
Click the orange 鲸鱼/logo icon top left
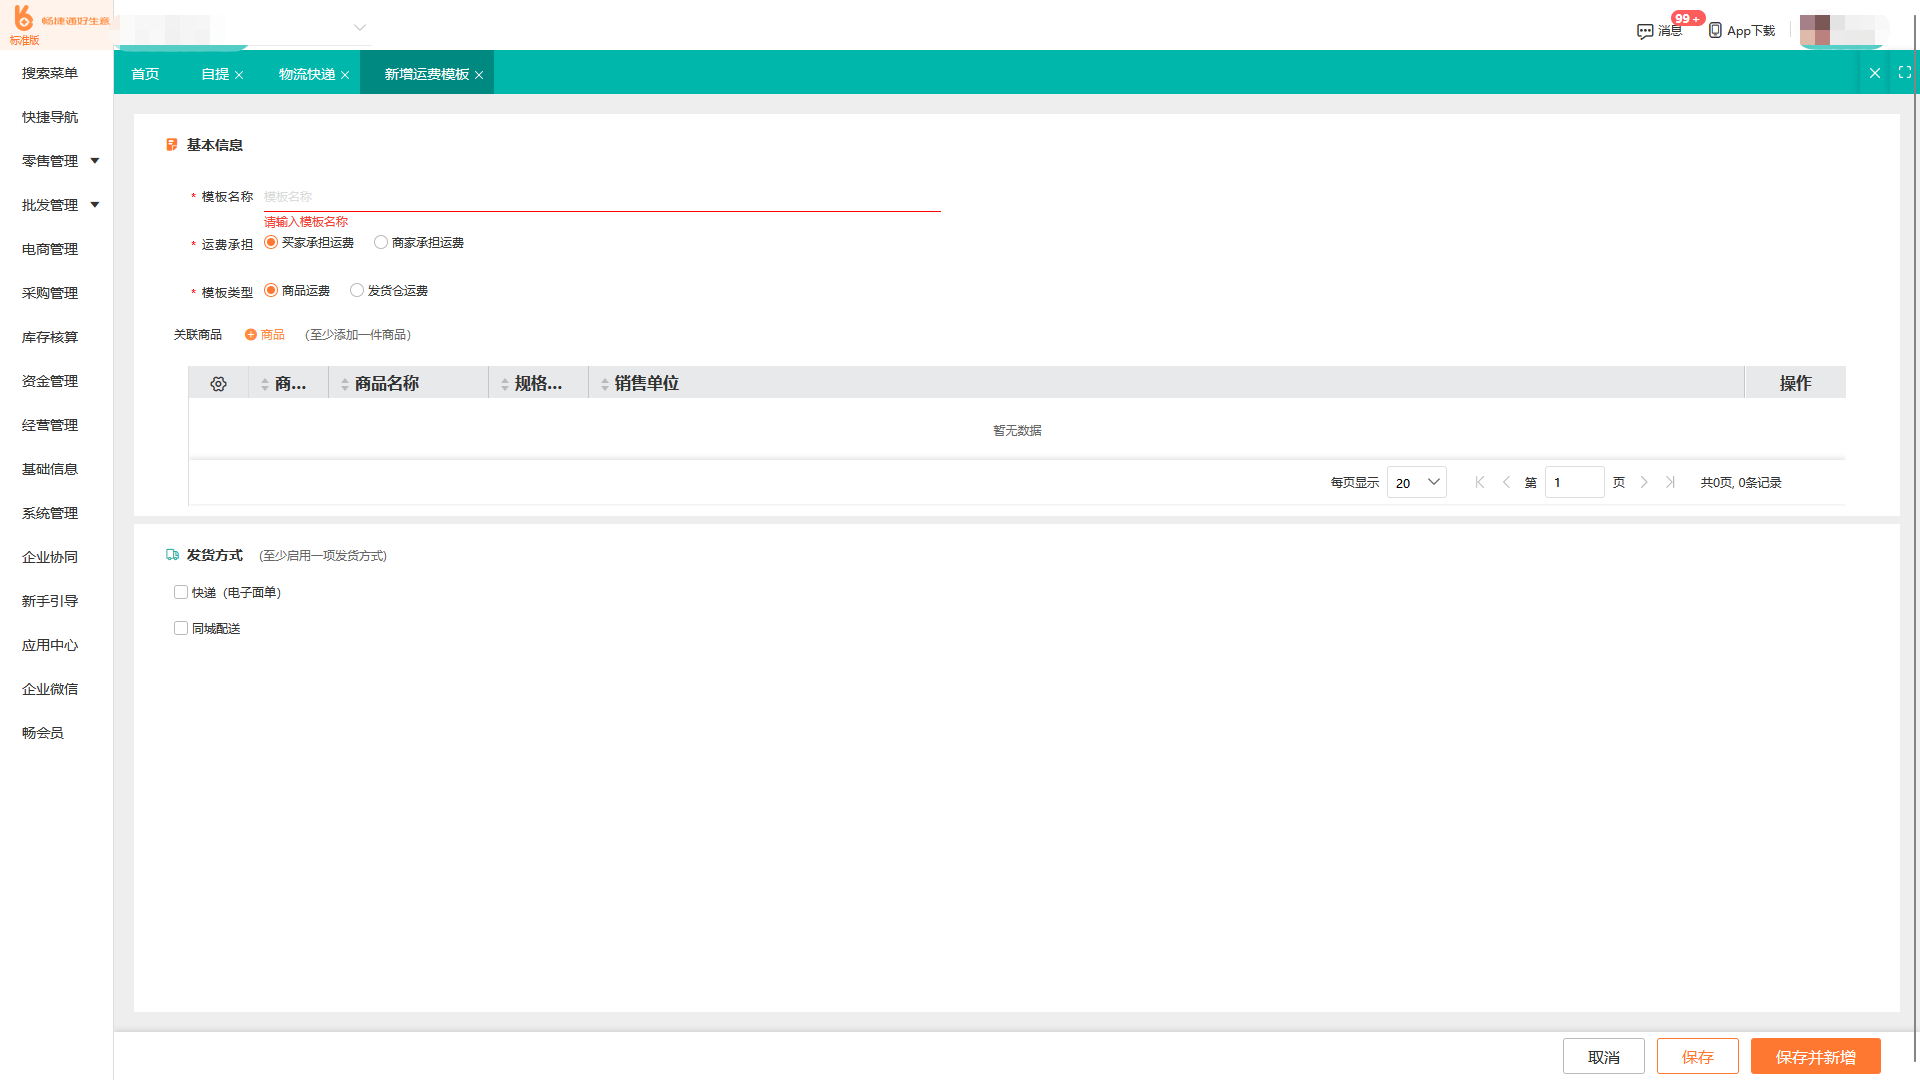(x=24, y=16)
